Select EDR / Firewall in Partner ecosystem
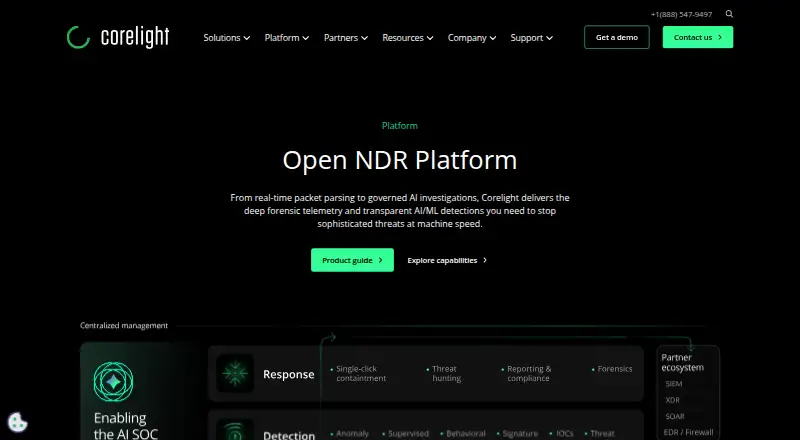Image resolution: width=800 pixels, height=440 pixels. pyautogui.click(x=689, y=432)
